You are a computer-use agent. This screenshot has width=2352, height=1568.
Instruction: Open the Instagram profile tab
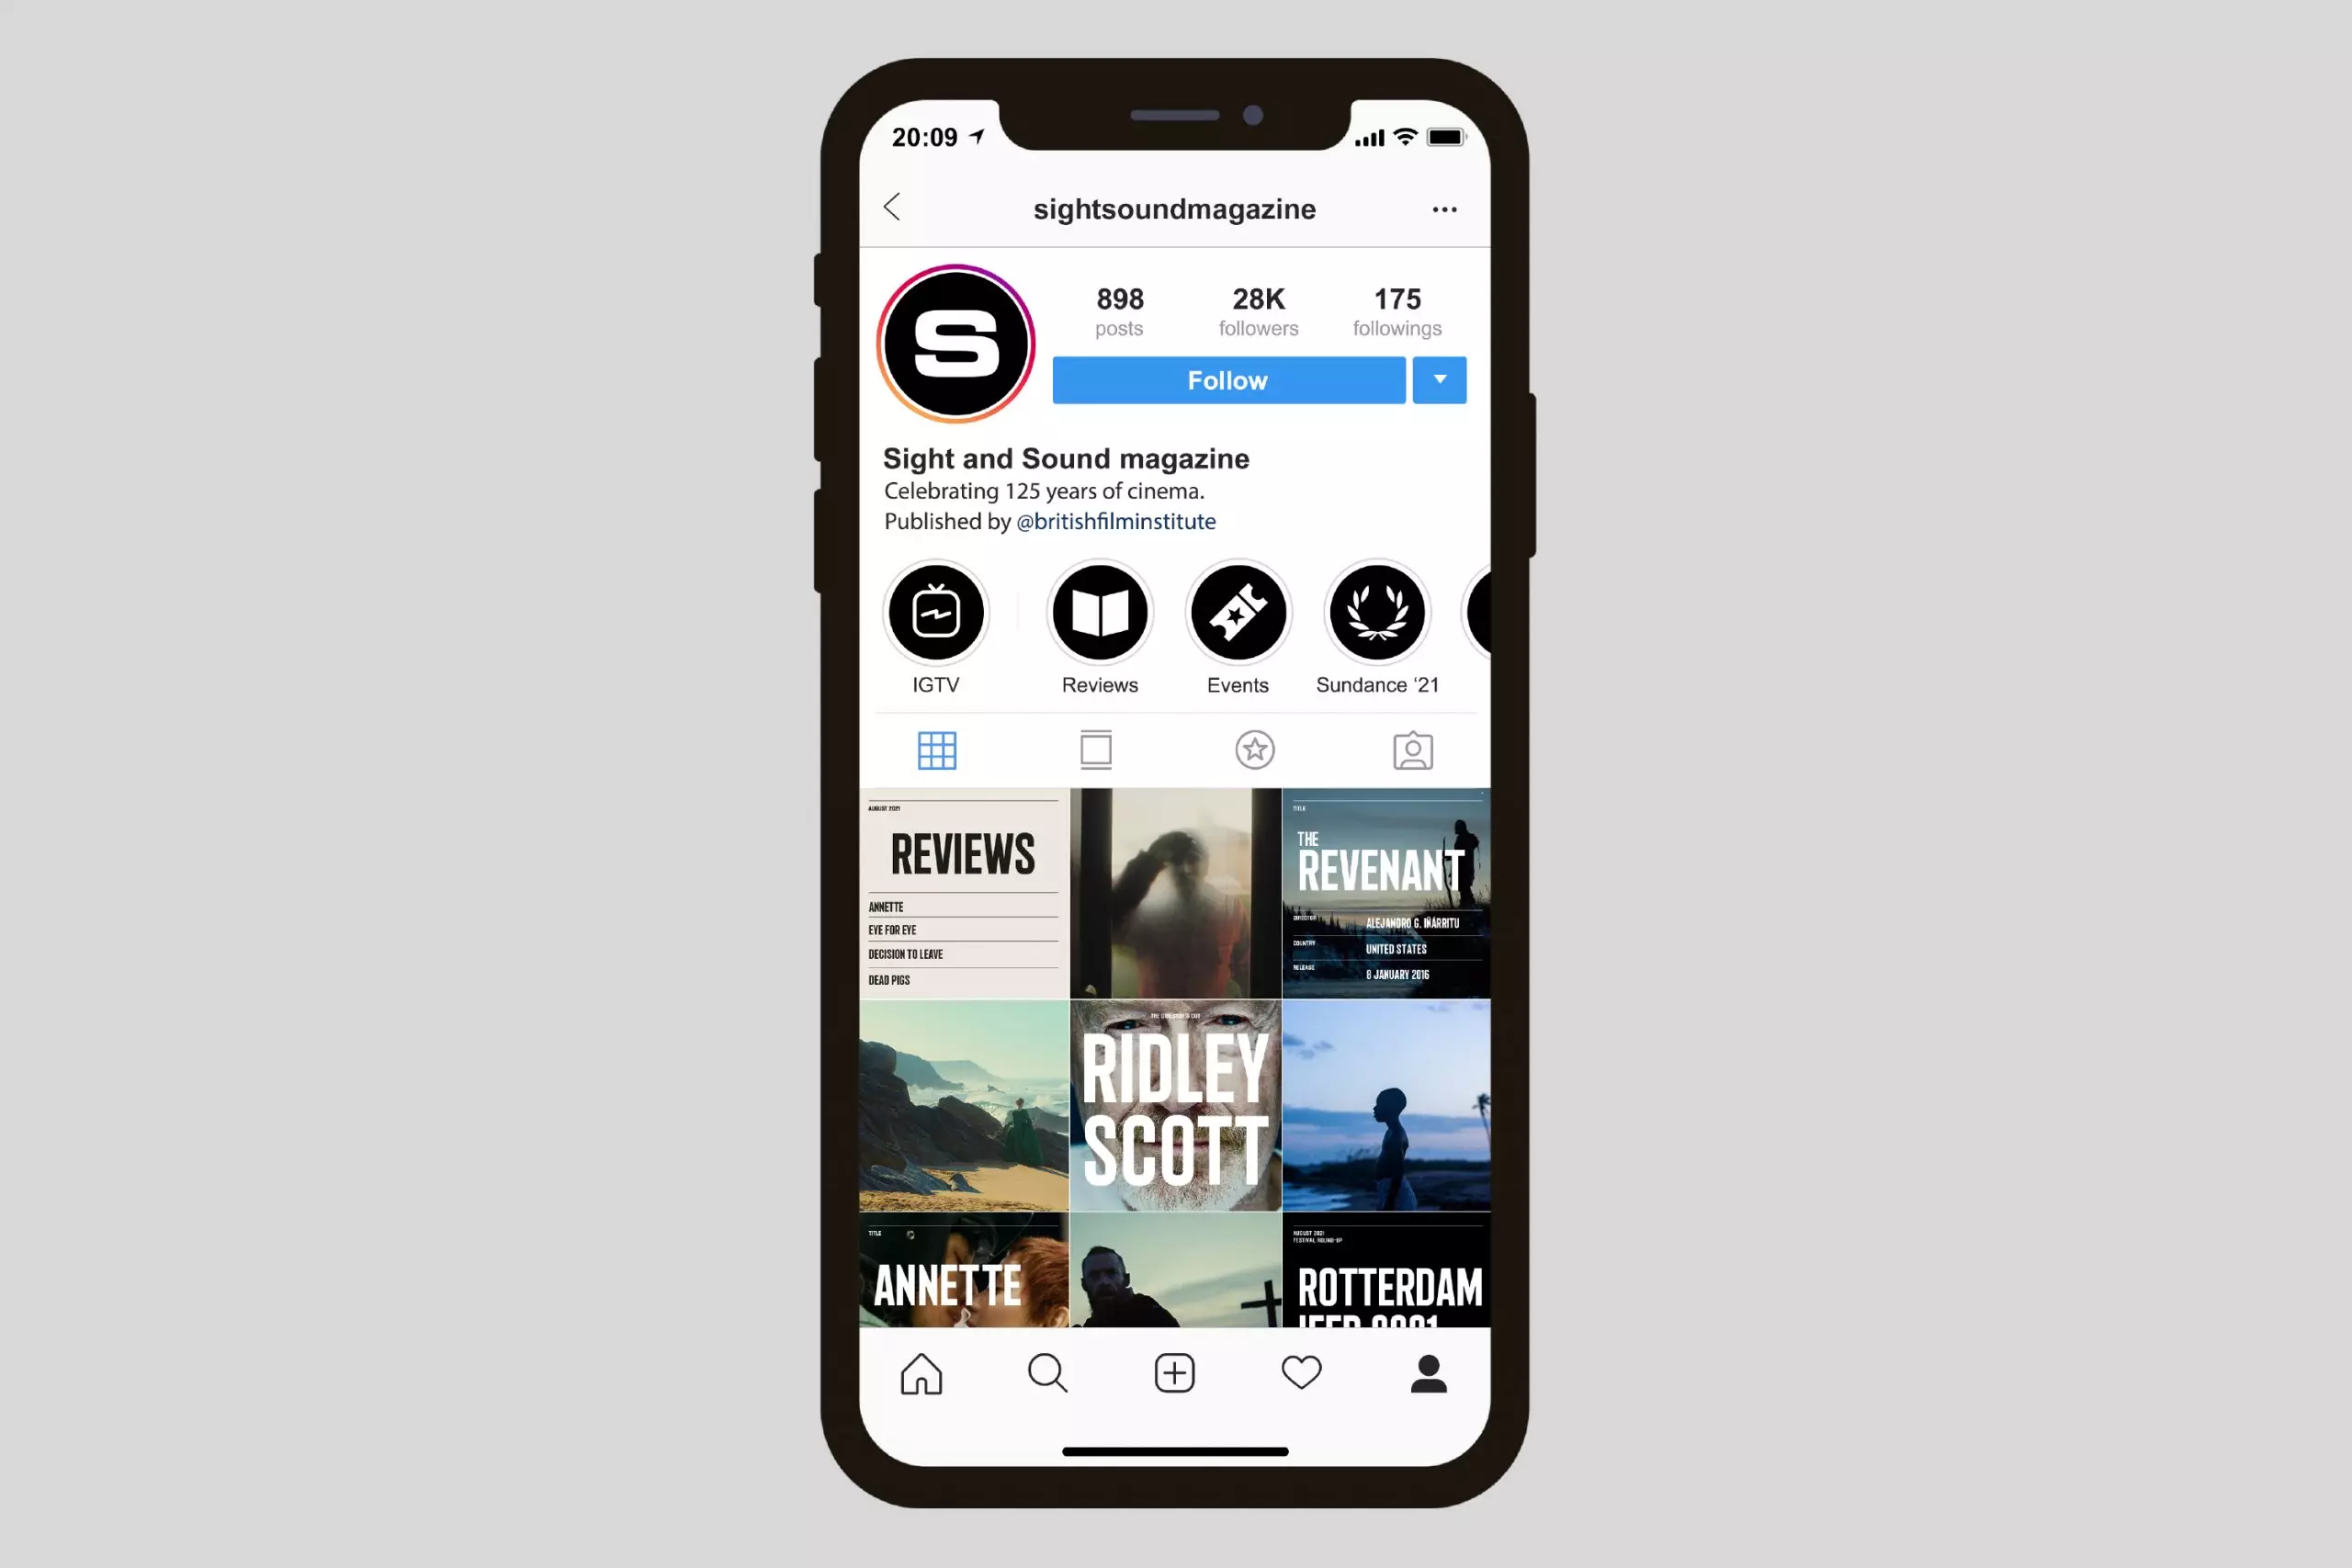pyautogui.click(x=1428, y=1374)
